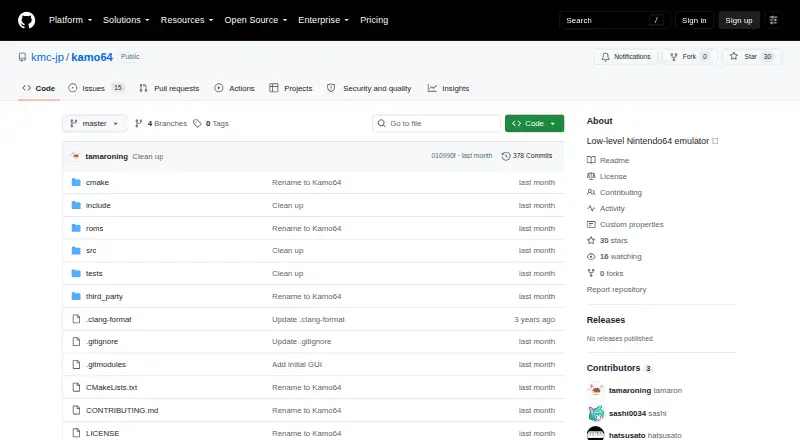Open the Pull requests tab
Viewport: 800px width, 440px height.
coord(169,88)
